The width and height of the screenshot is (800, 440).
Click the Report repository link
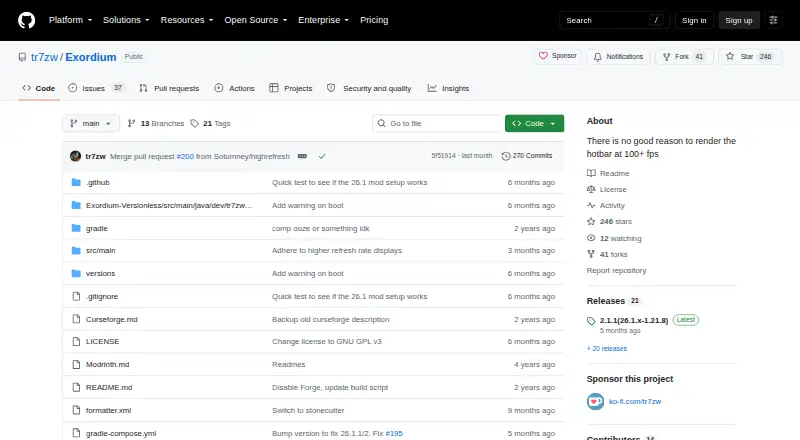[x=616, y=271]
